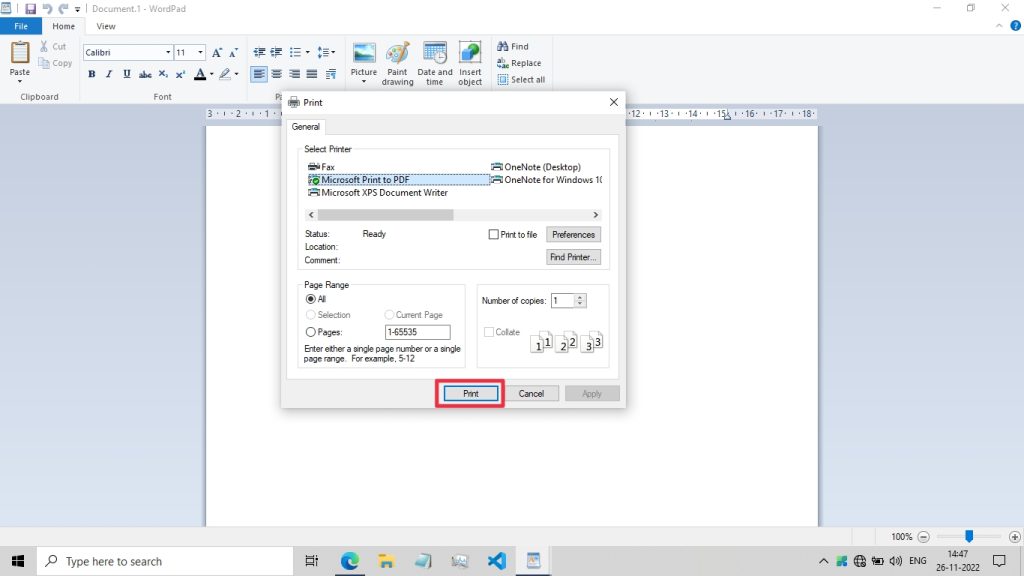Click the Undo icon in quick access toolbar
Screen dimensions: 1024x576
[x=47, y=8]
